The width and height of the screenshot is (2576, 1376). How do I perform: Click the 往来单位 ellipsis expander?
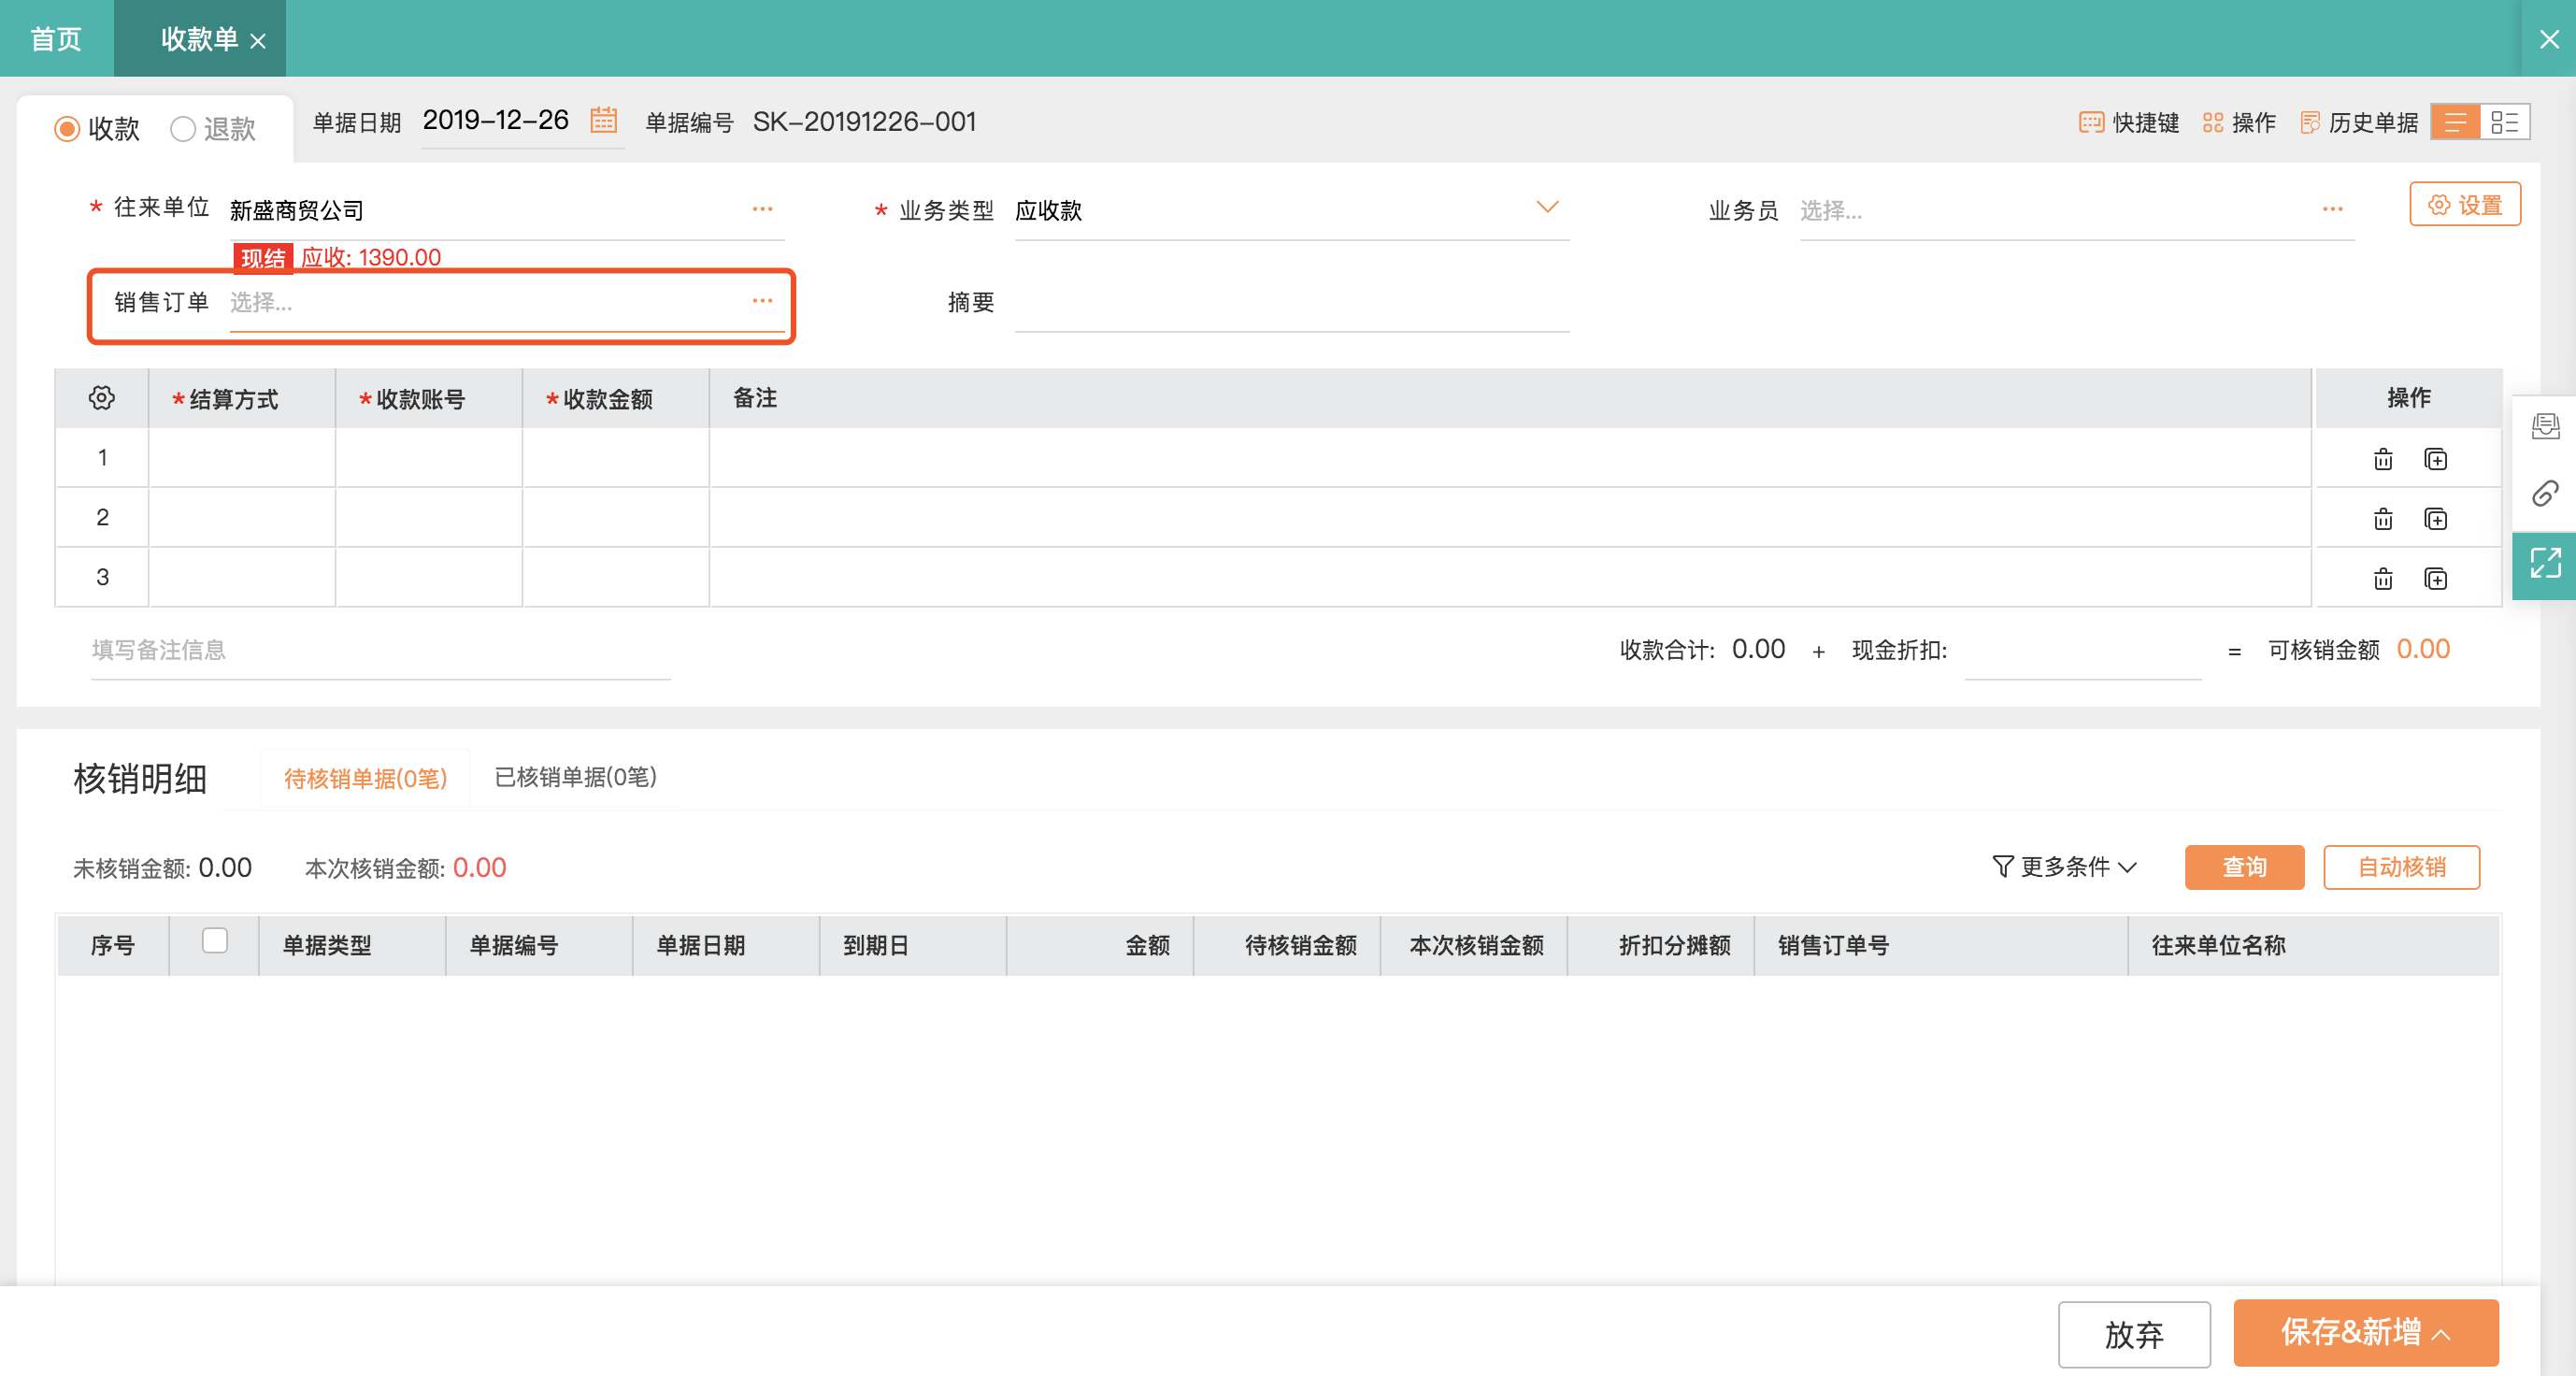point(765,211)
